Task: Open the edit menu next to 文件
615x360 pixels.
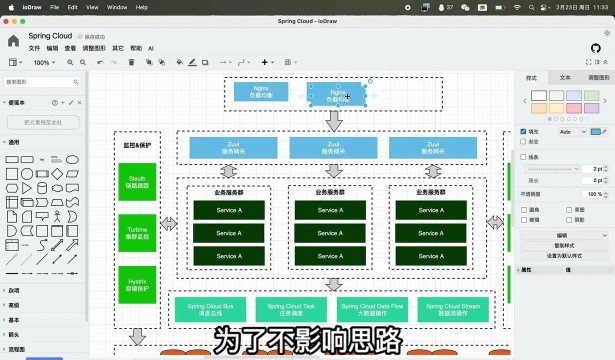Action: 52,48
